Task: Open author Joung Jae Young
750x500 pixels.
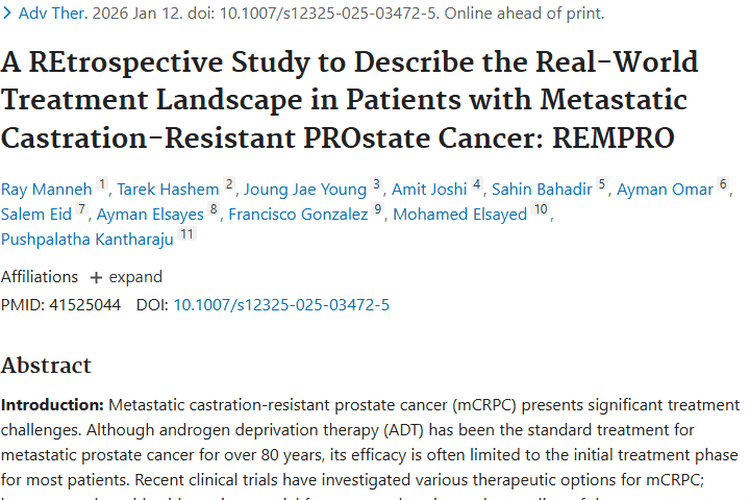Action: (x=305, y=189)
